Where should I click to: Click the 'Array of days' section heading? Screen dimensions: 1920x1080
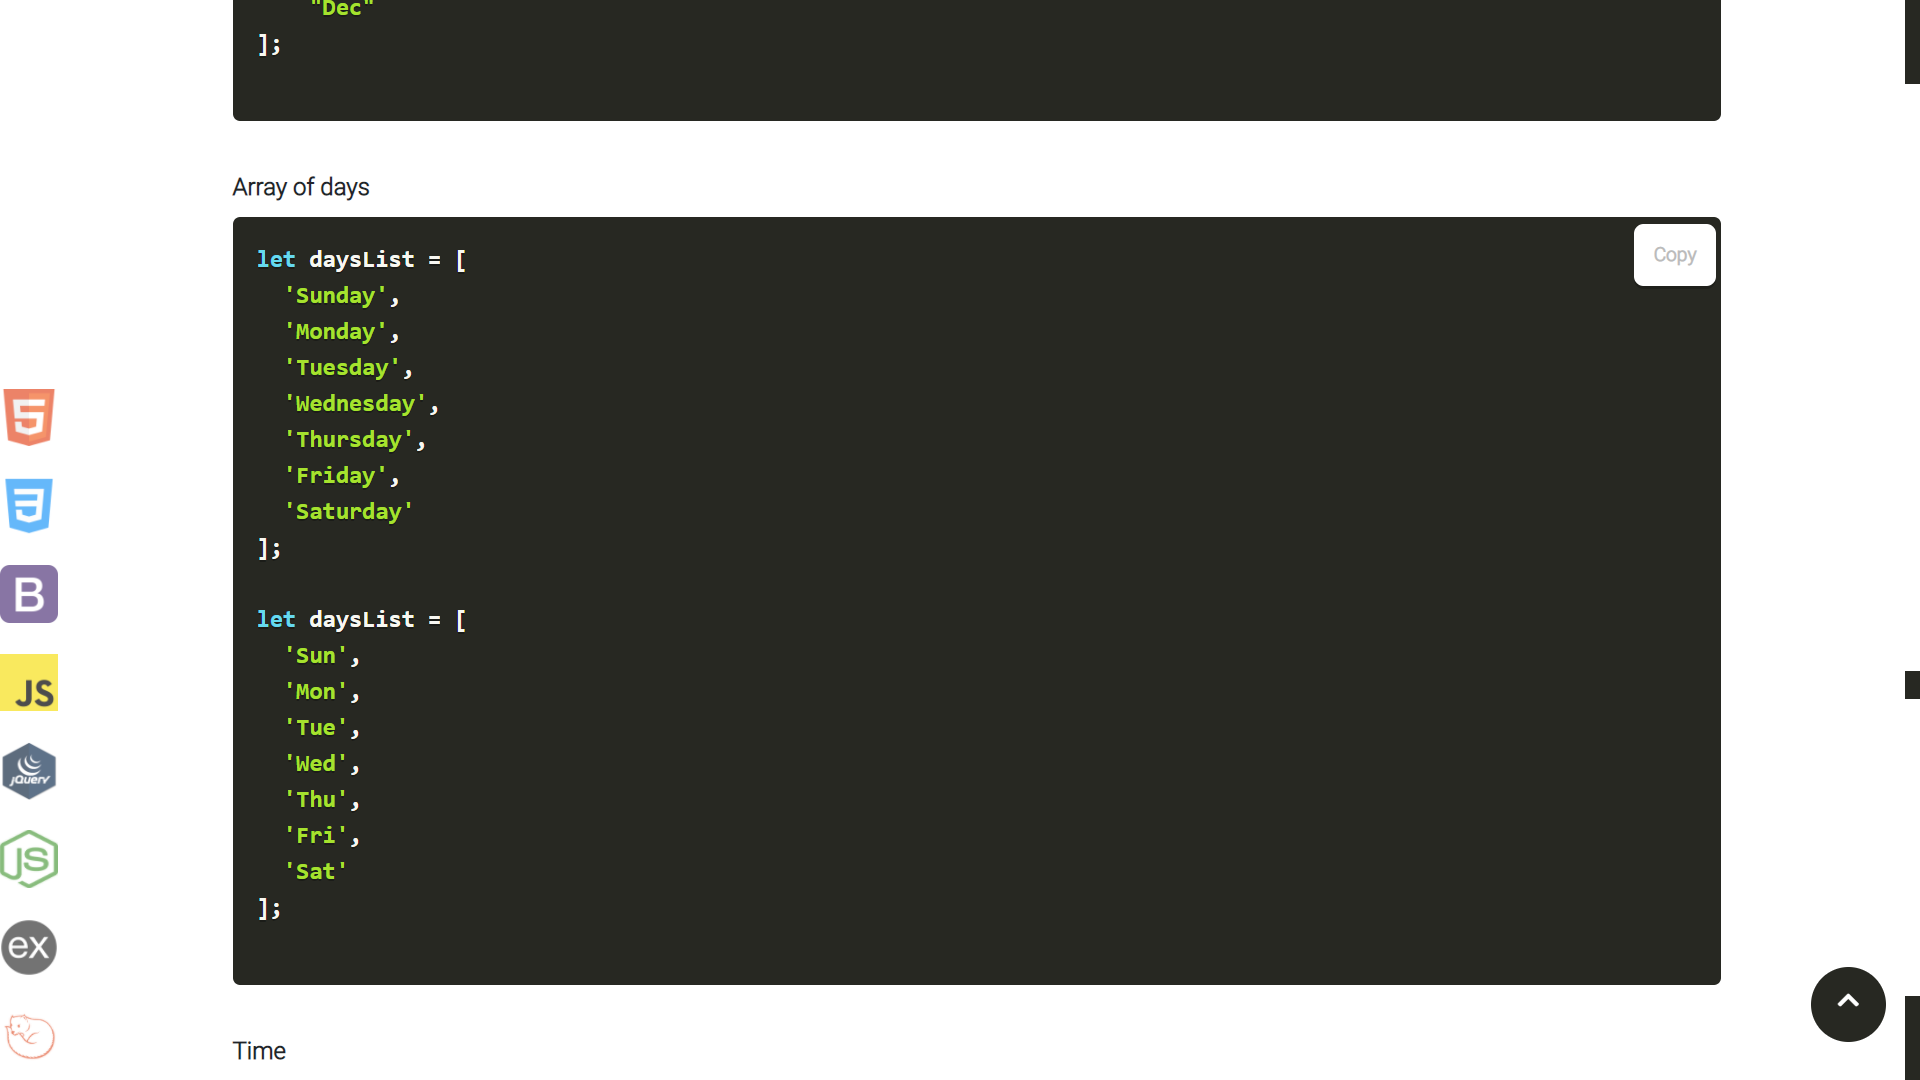pos(301,187)
